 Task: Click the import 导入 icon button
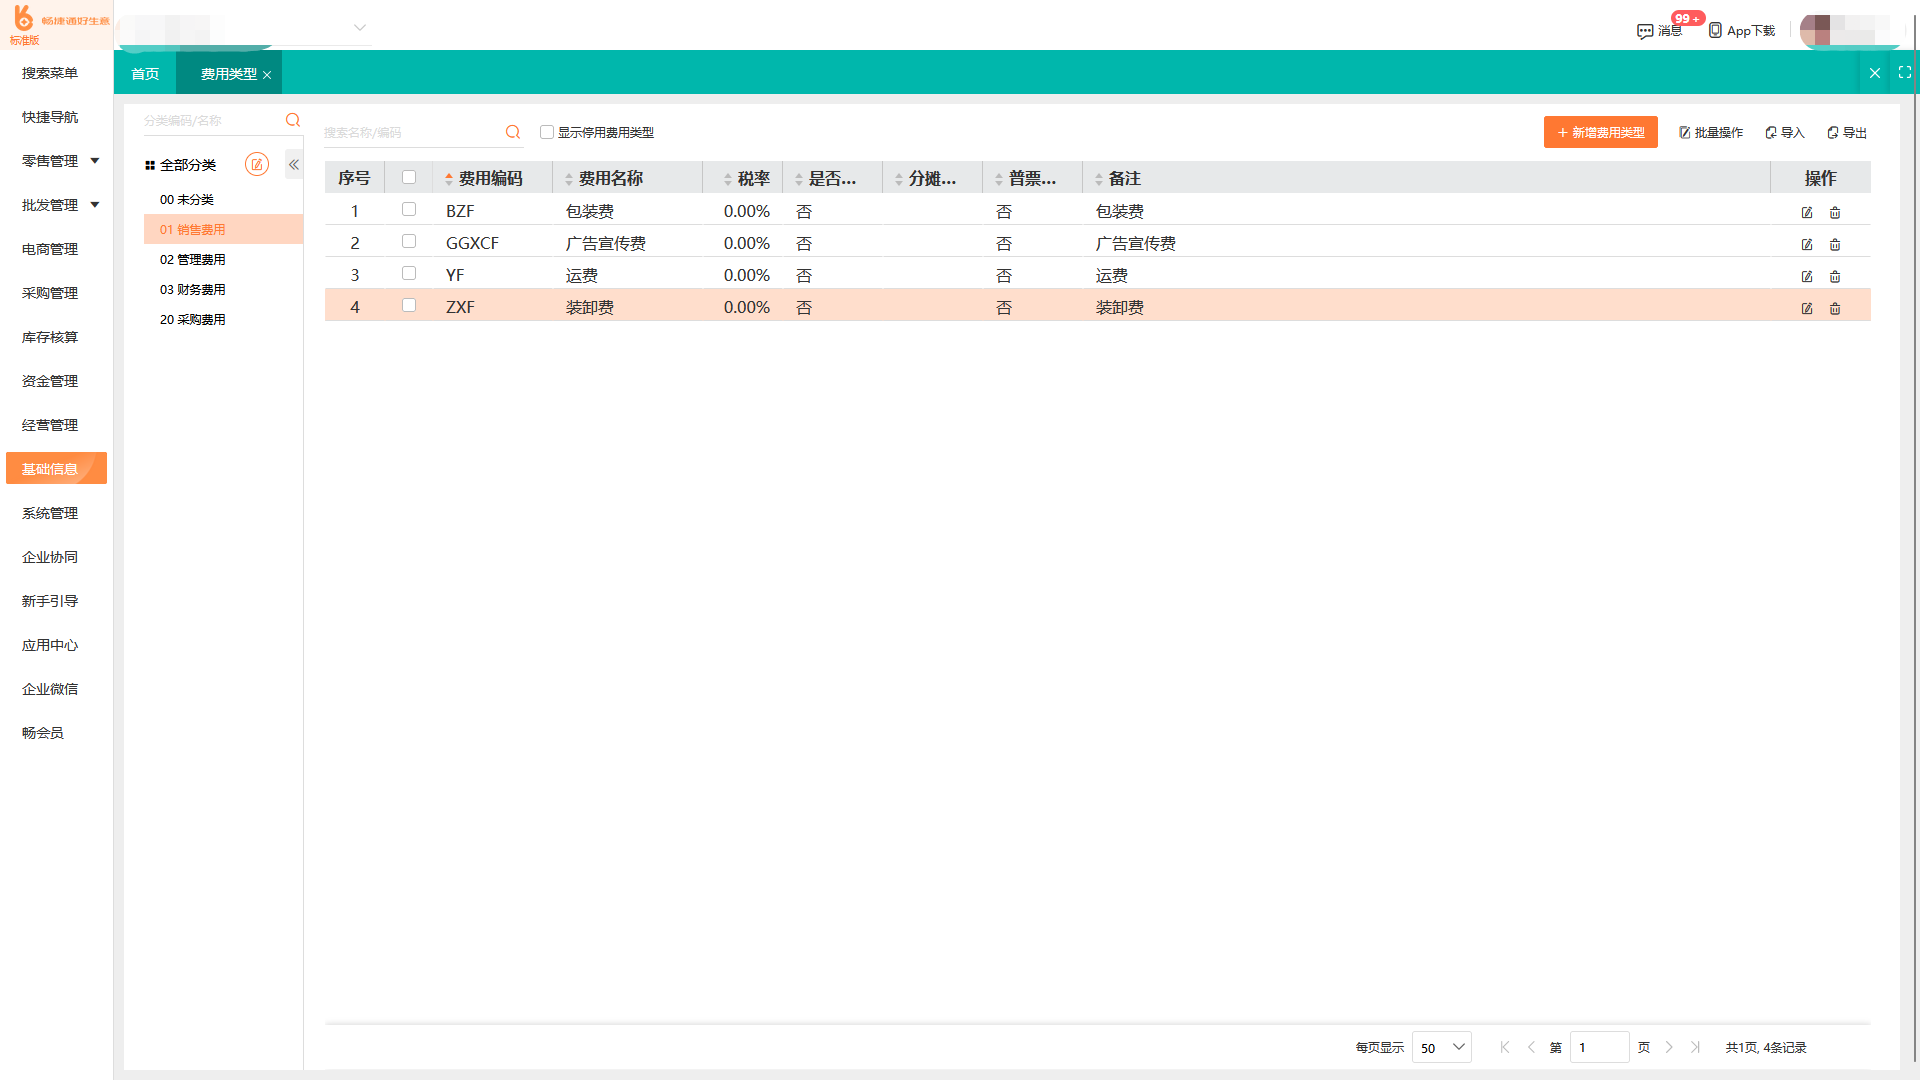point(1787,131)
